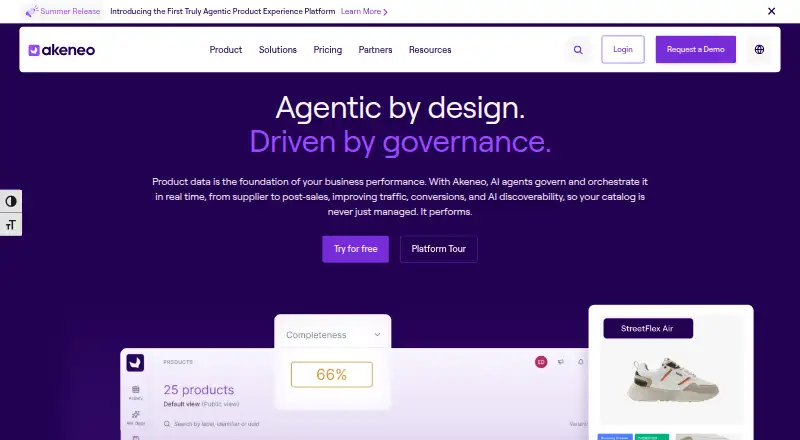The width and height of the screenshot is (800, 440).
Task: Click the banner text 'Introducing the First Truly Agentic Product Experience Platform'
Action: coord(222,11)
